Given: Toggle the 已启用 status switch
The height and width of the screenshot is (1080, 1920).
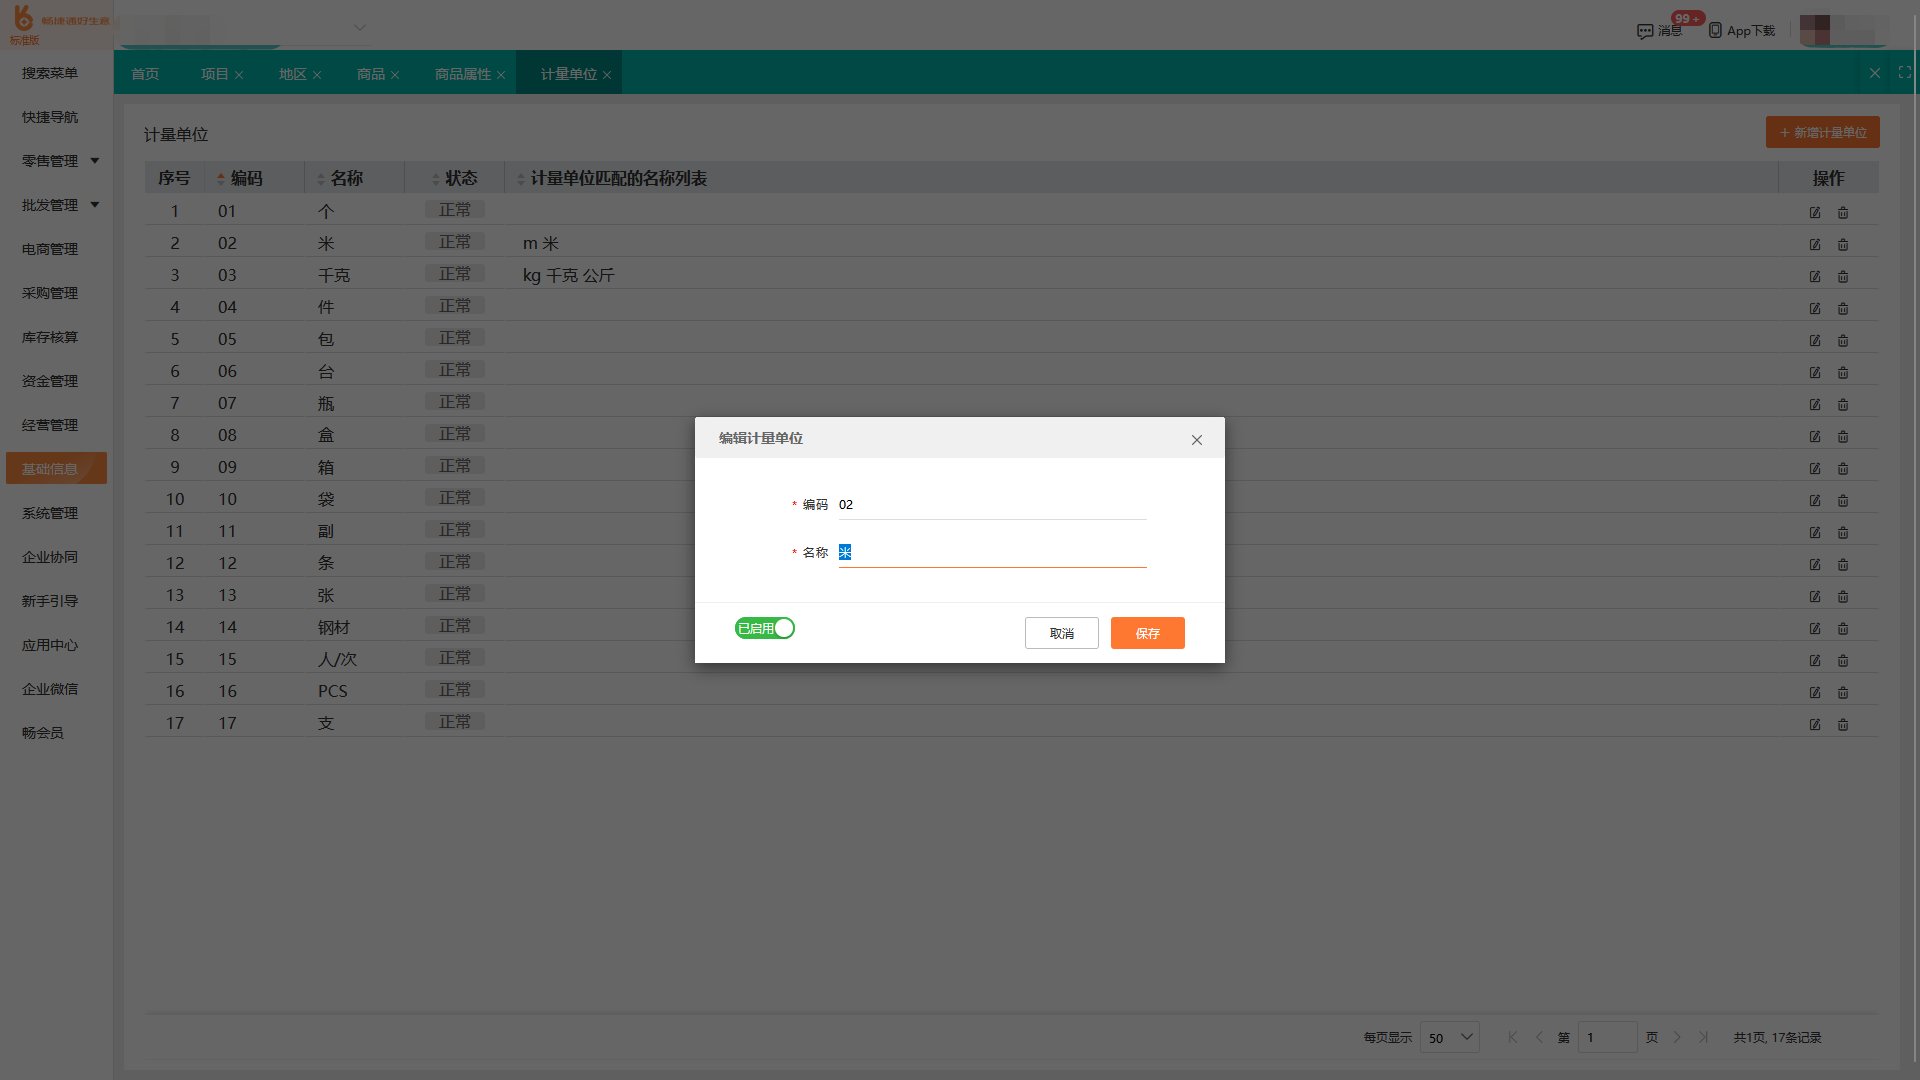Looking at the screenshot, I should pos(765,628).
